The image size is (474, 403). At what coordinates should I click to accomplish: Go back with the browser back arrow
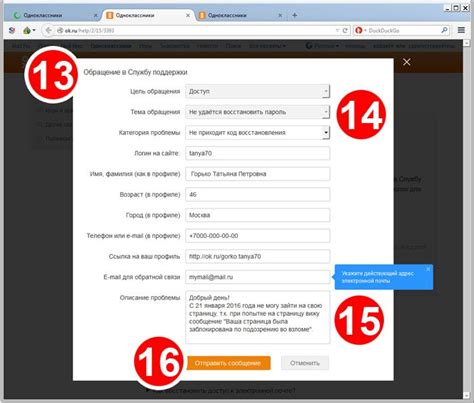[x=48, y=30]
